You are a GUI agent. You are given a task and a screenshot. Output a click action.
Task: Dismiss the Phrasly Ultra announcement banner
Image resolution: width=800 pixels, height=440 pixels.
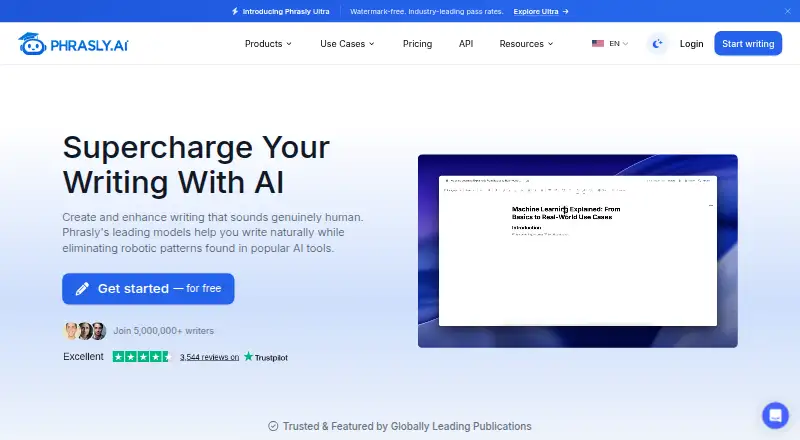point(787,11)
